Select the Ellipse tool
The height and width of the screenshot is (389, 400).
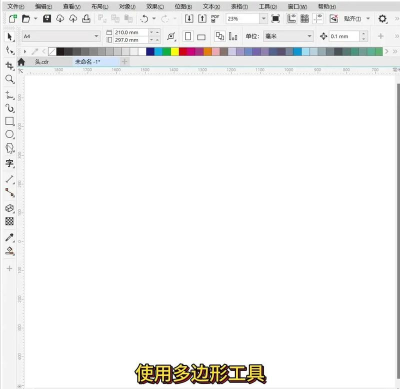pos(10,134)
